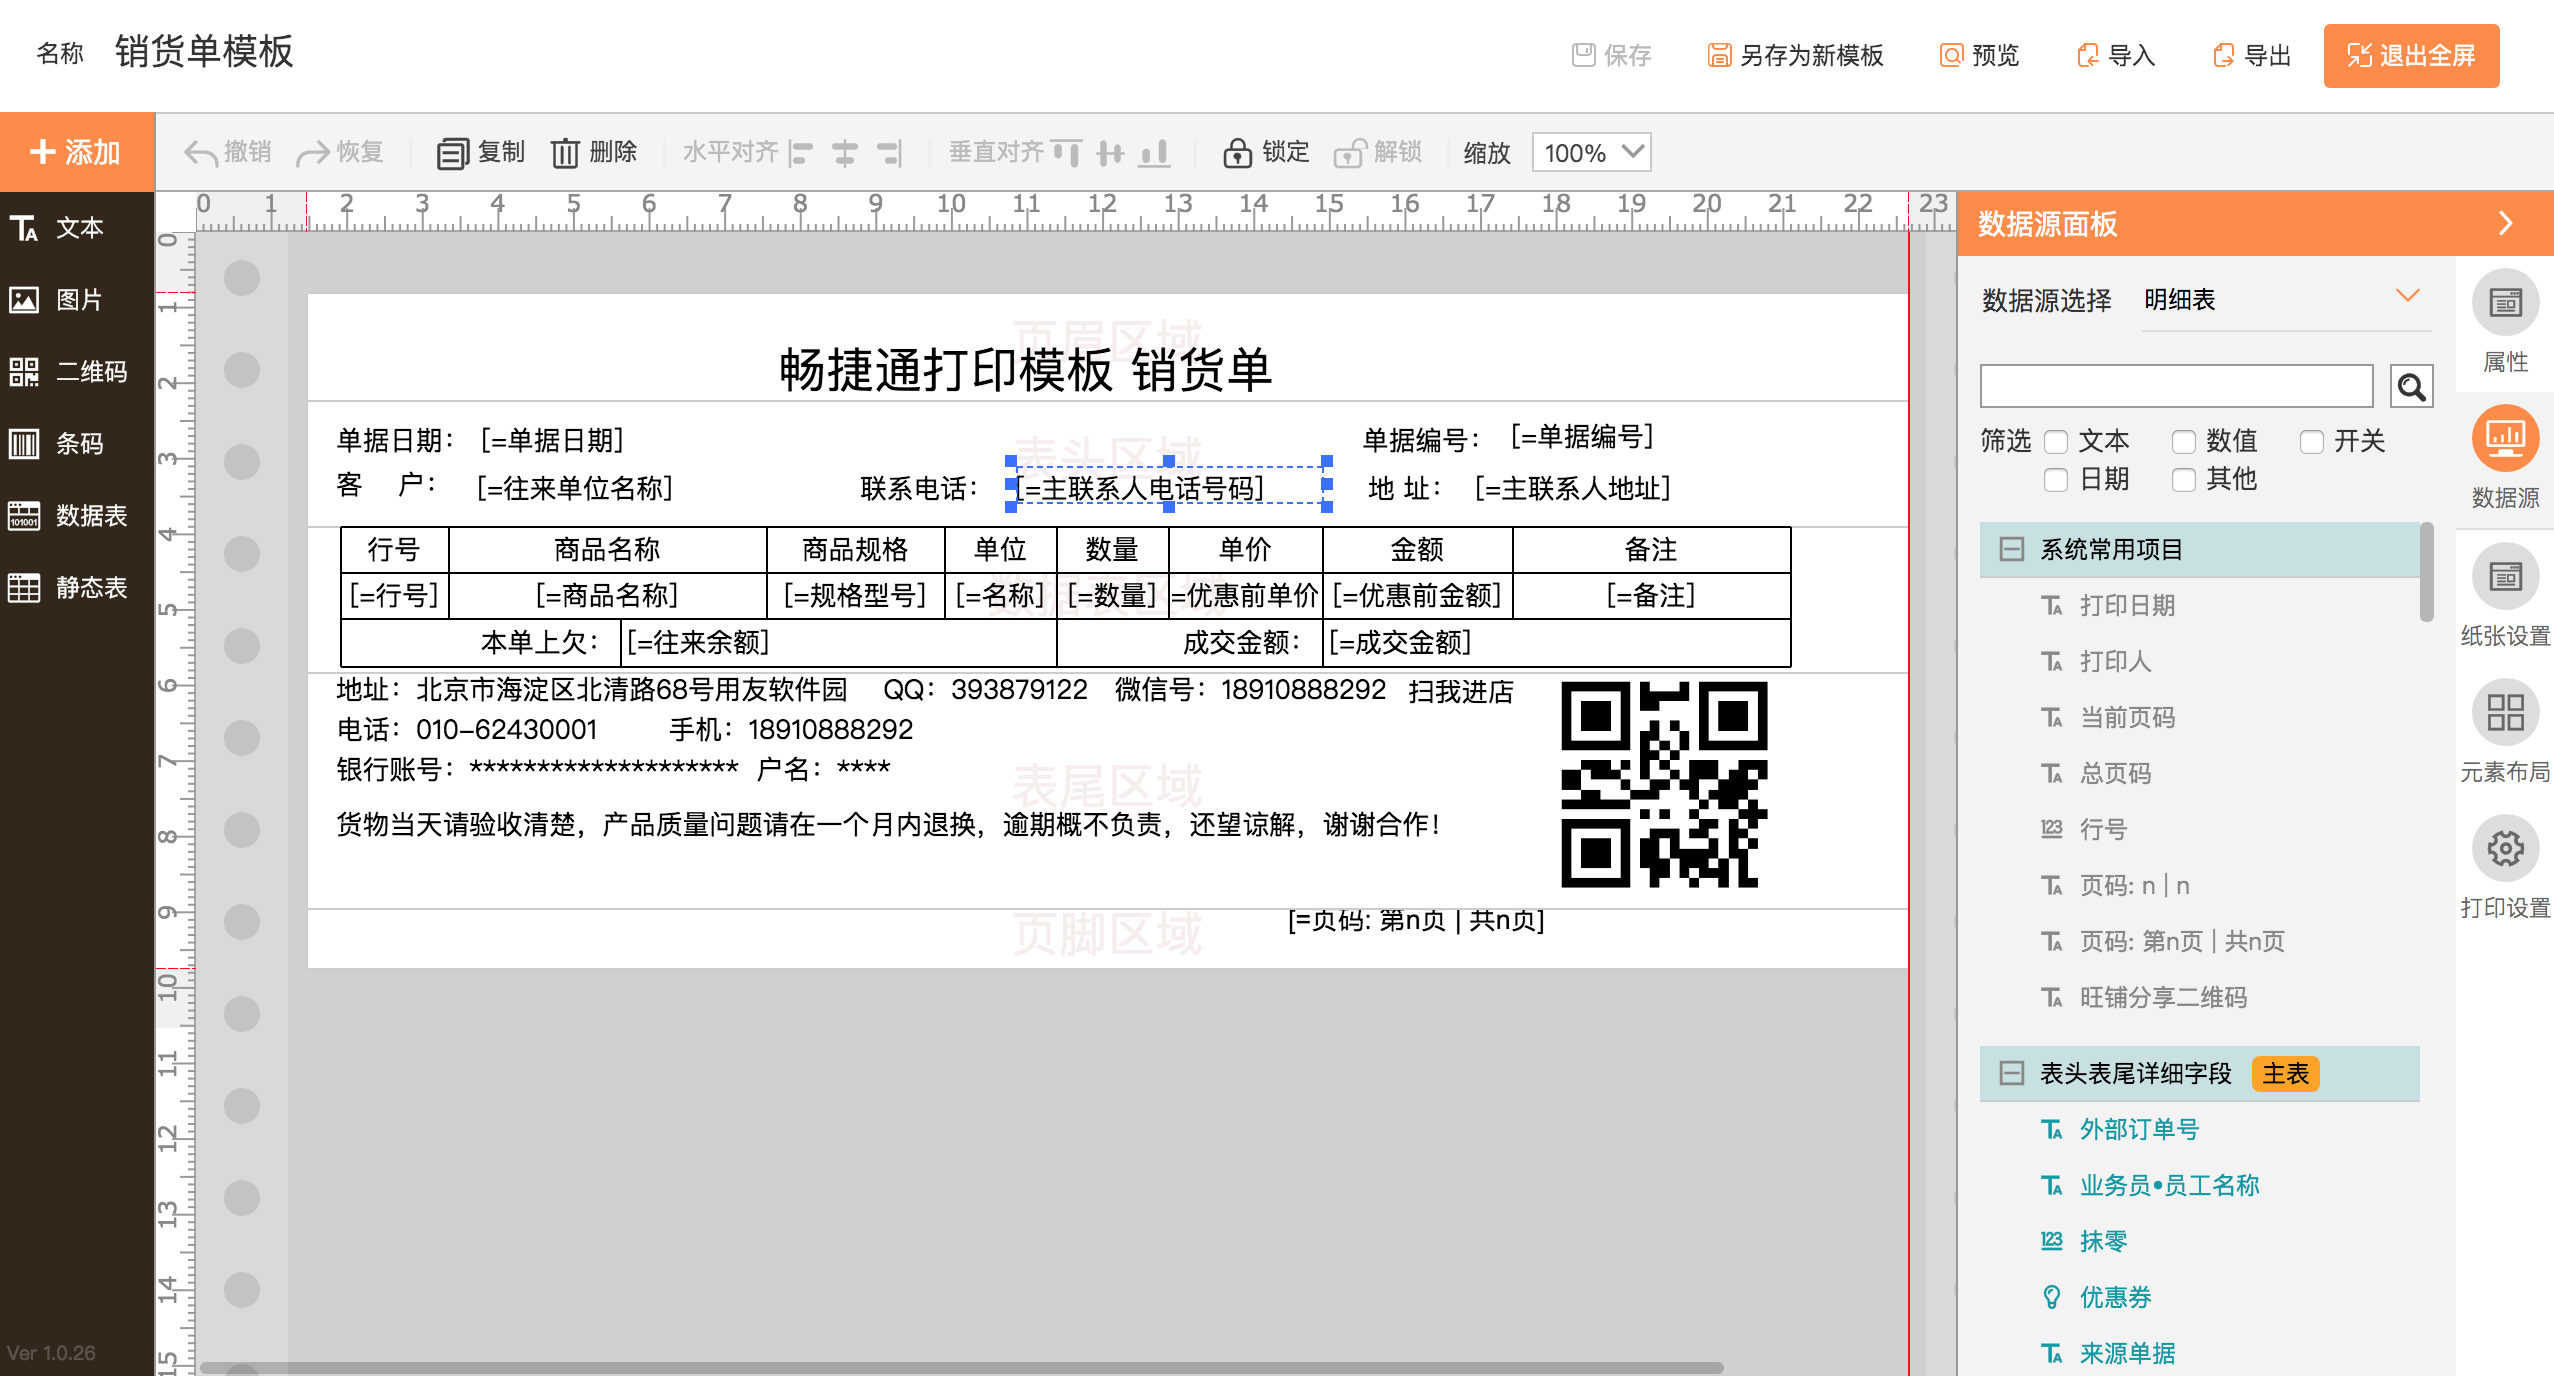This screenshot has width=2554, height=1376.
Task: Expand the 数据源选择 明细表 dropdown
Action: click(x=2407, y=300)
